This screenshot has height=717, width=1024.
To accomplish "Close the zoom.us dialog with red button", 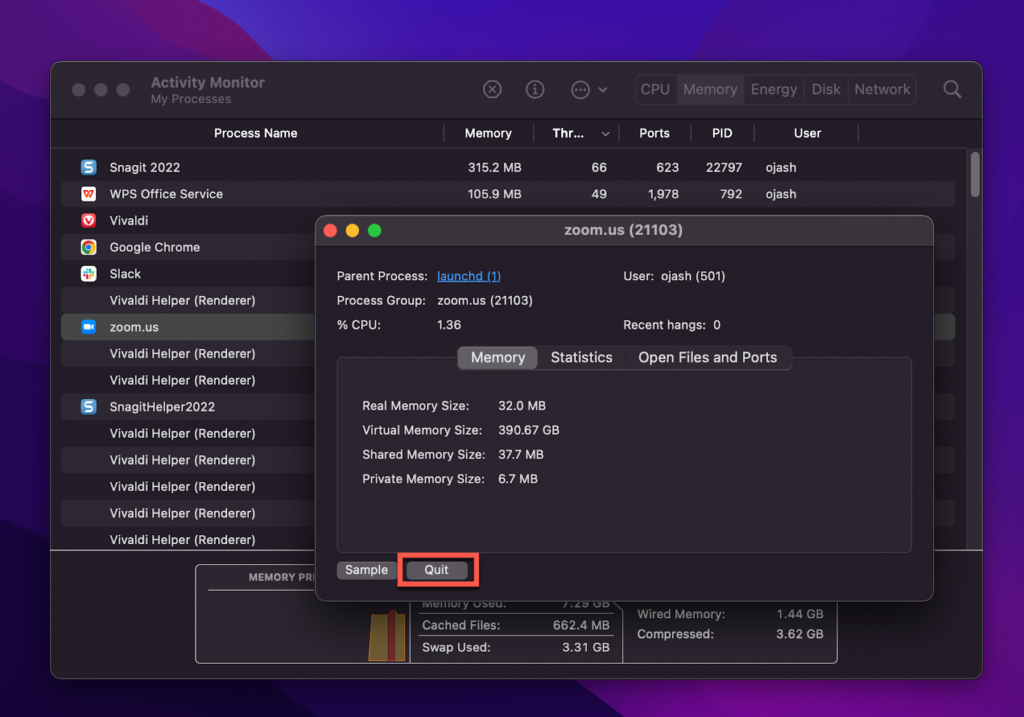I will click(330, 231).
